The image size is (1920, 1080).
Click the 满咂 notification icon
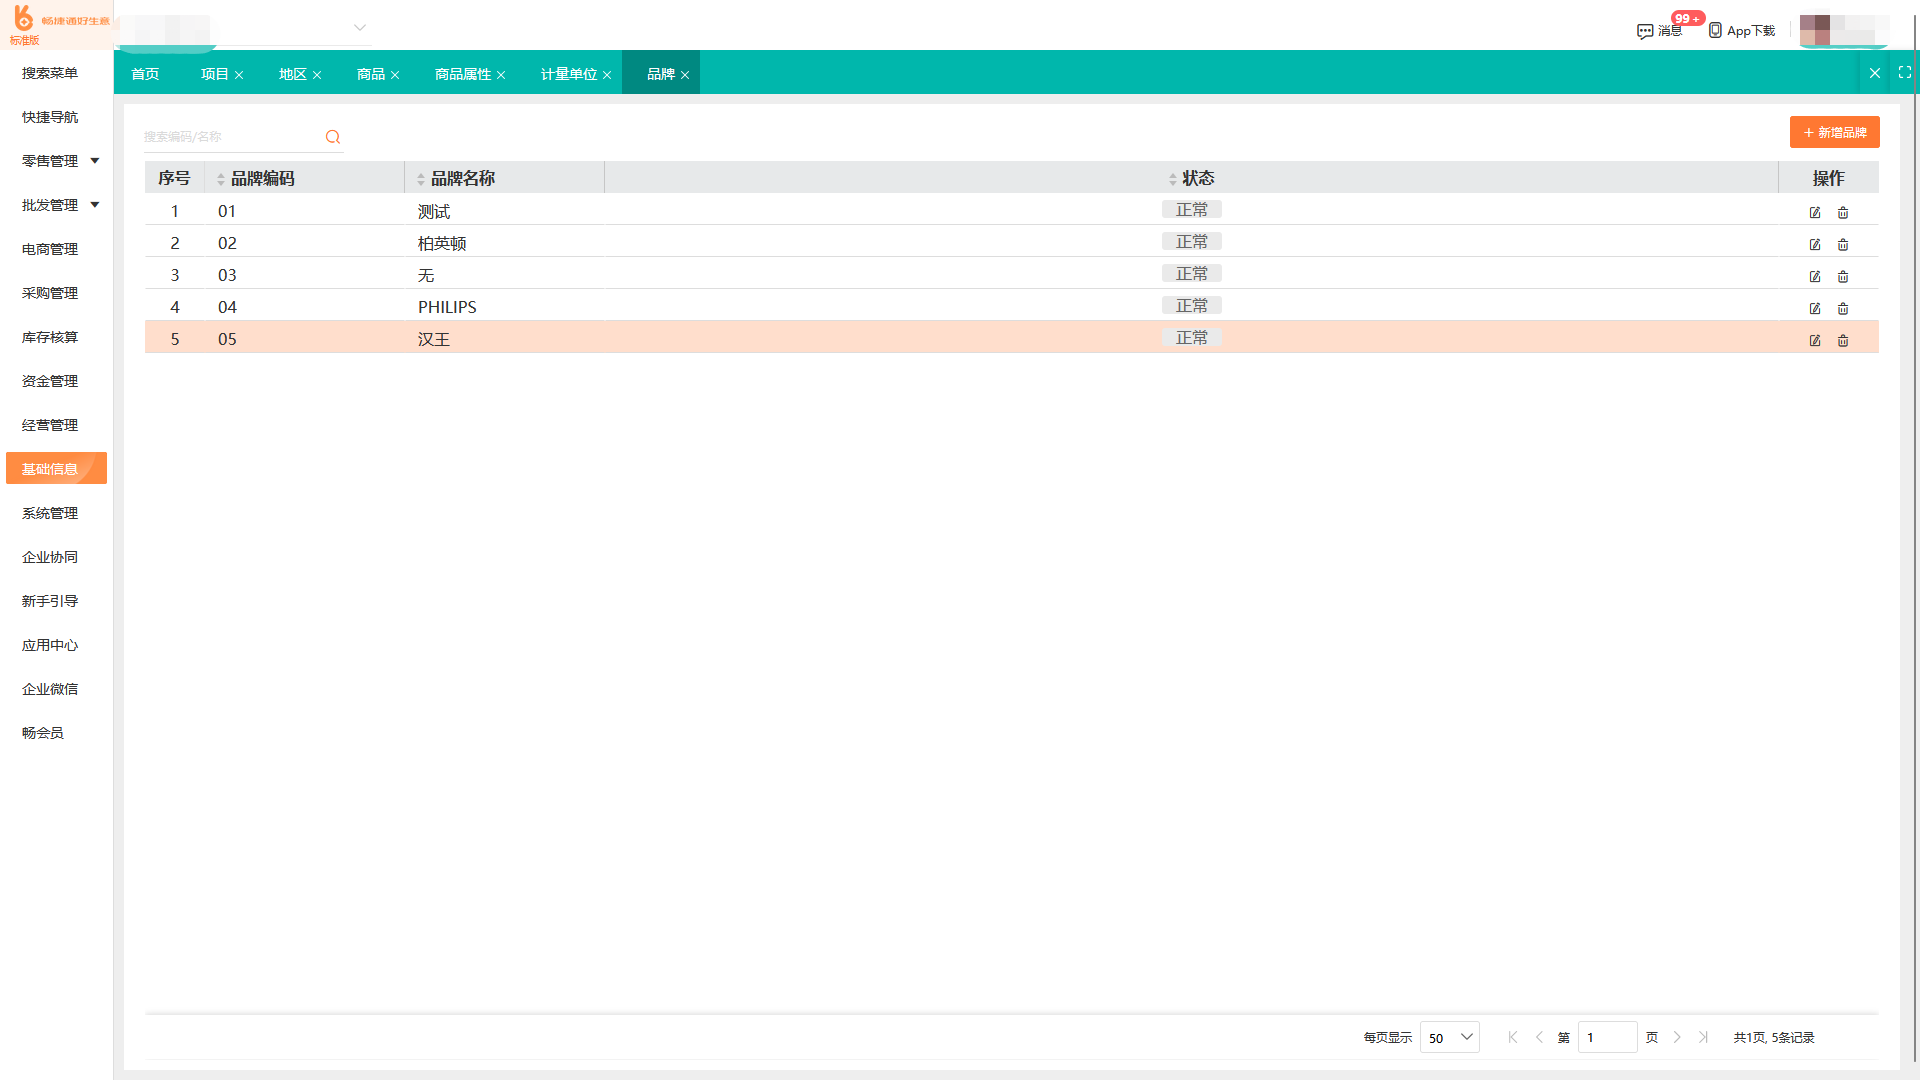[x=1659, y=29]
